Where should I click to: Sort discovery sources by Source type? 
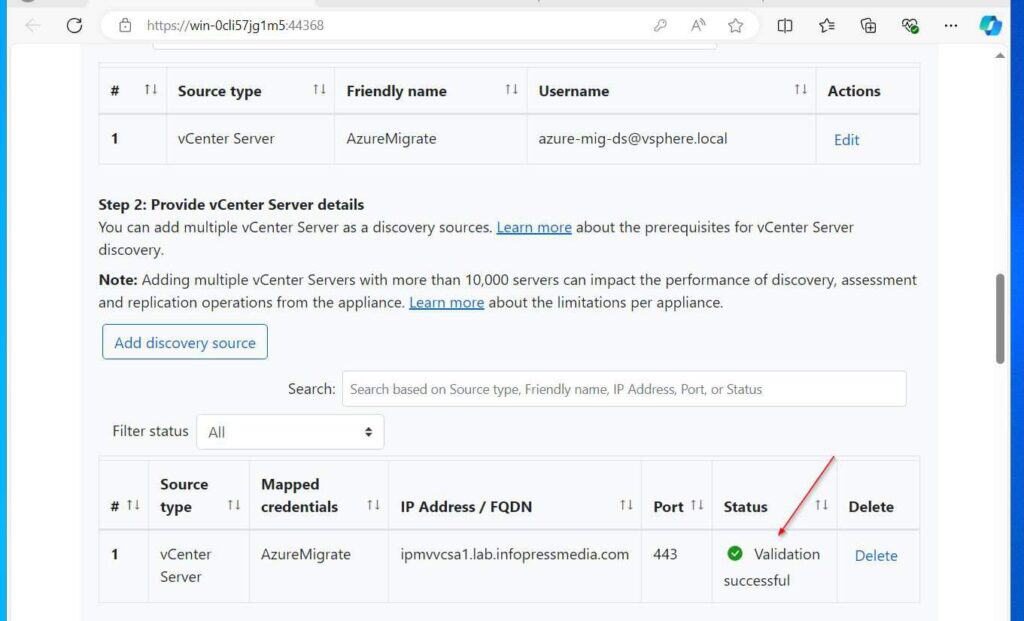point(234,505)
